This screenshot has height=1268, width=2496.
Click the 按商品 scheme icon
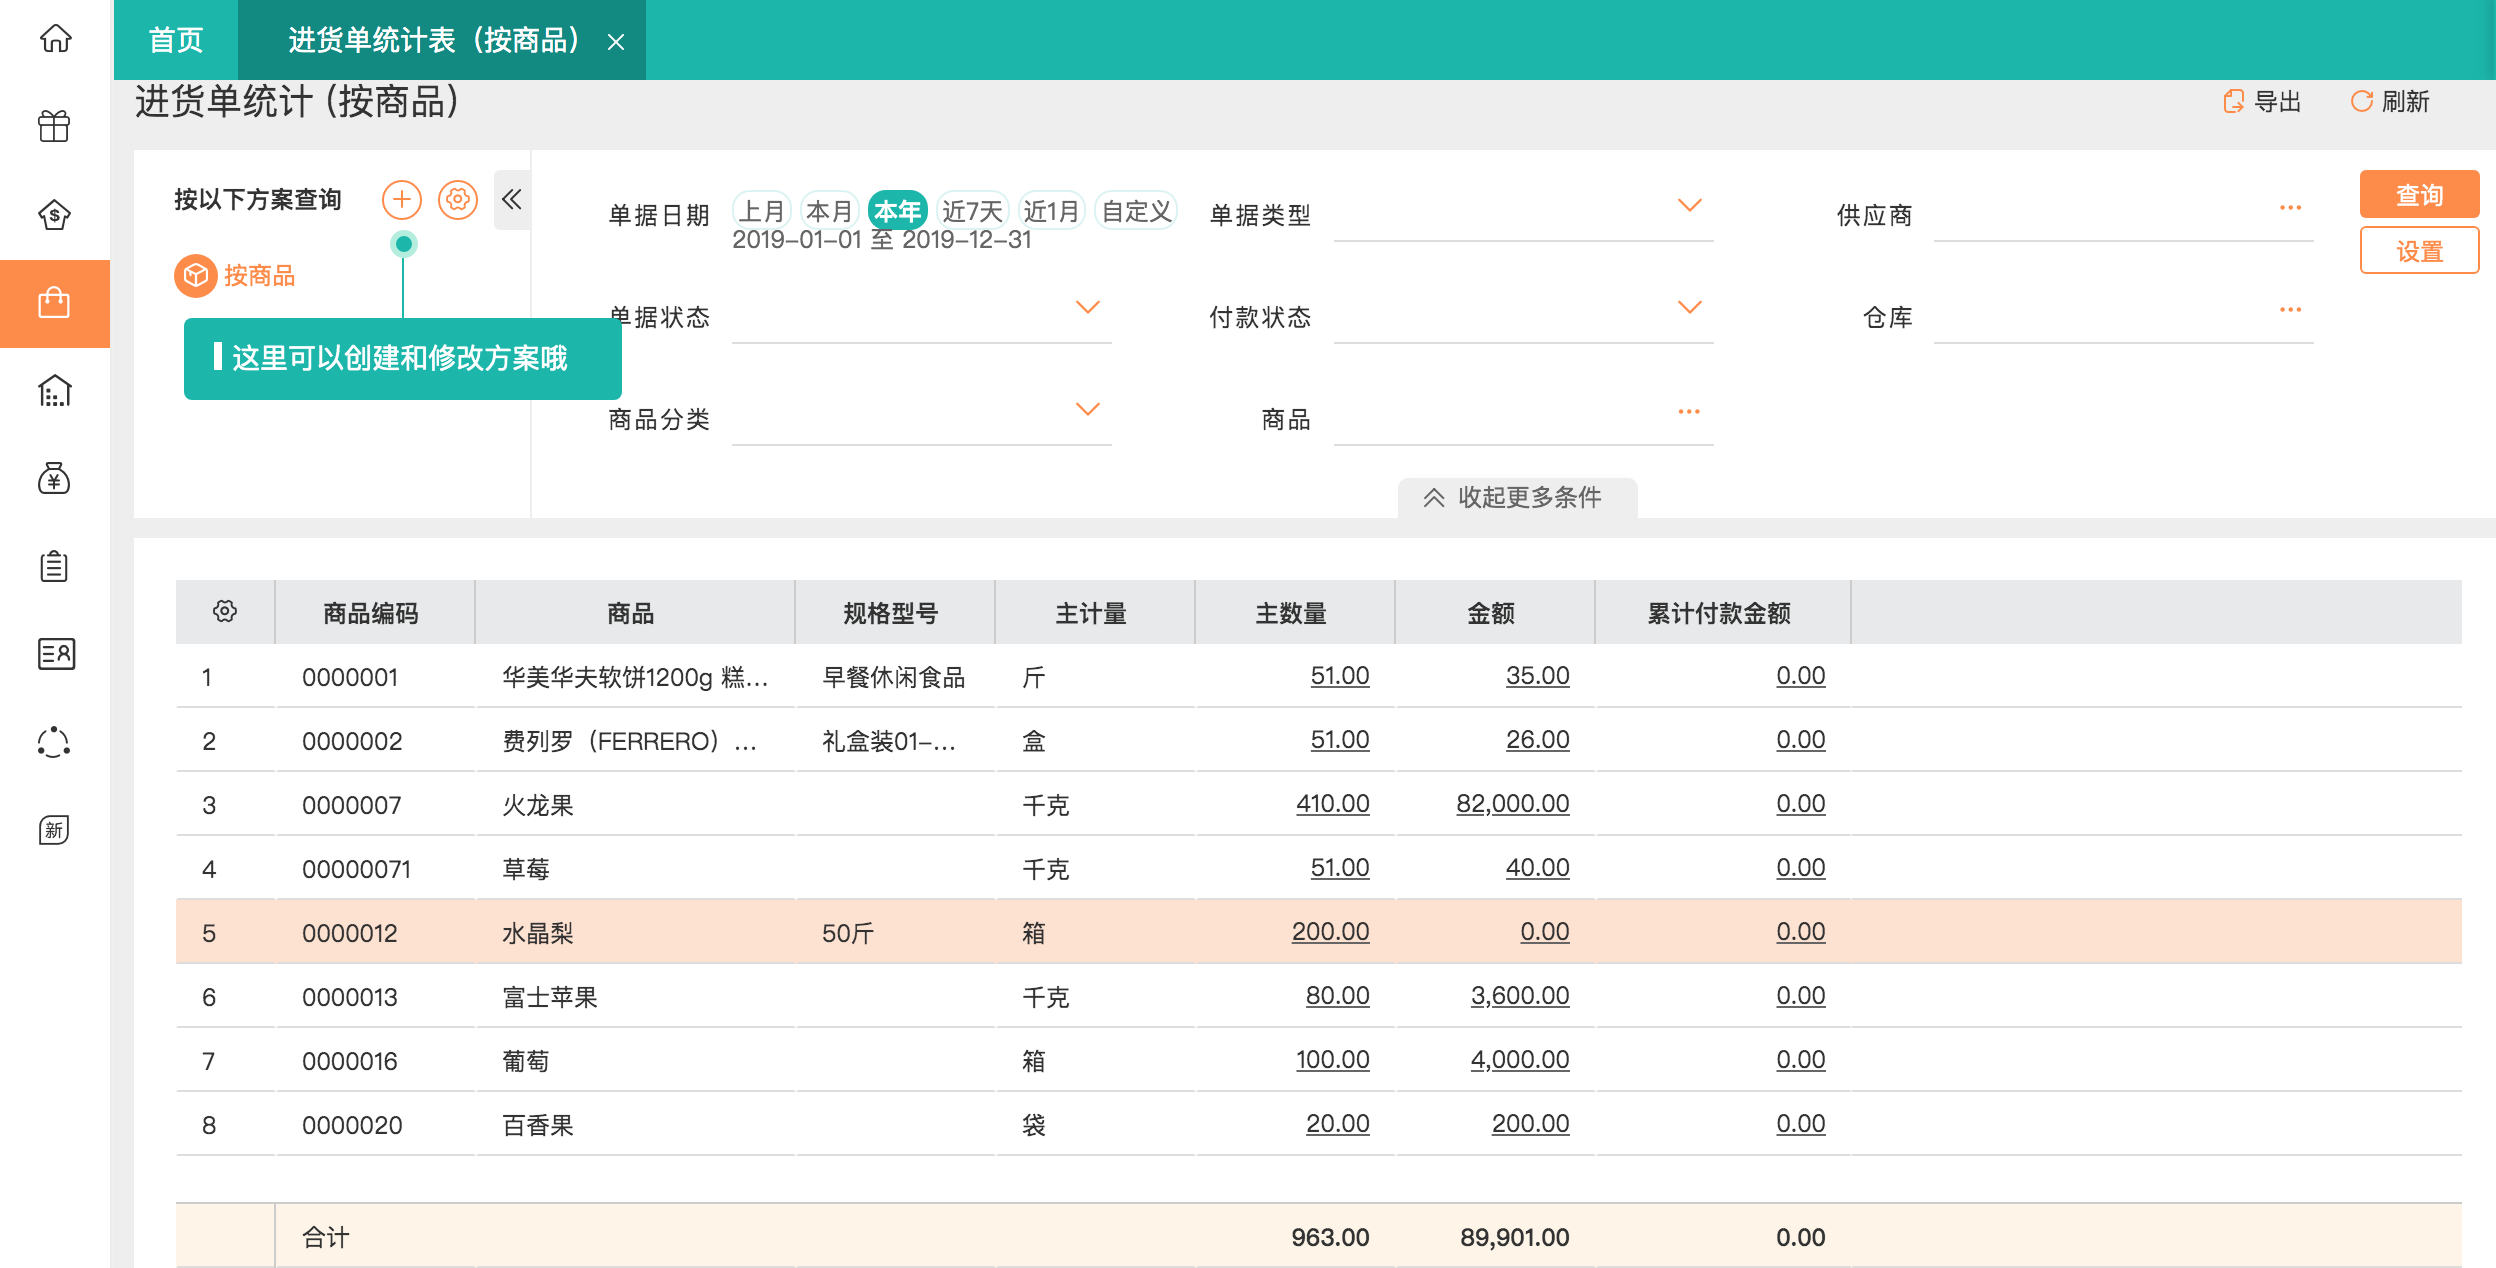click(x=194, y=275)
